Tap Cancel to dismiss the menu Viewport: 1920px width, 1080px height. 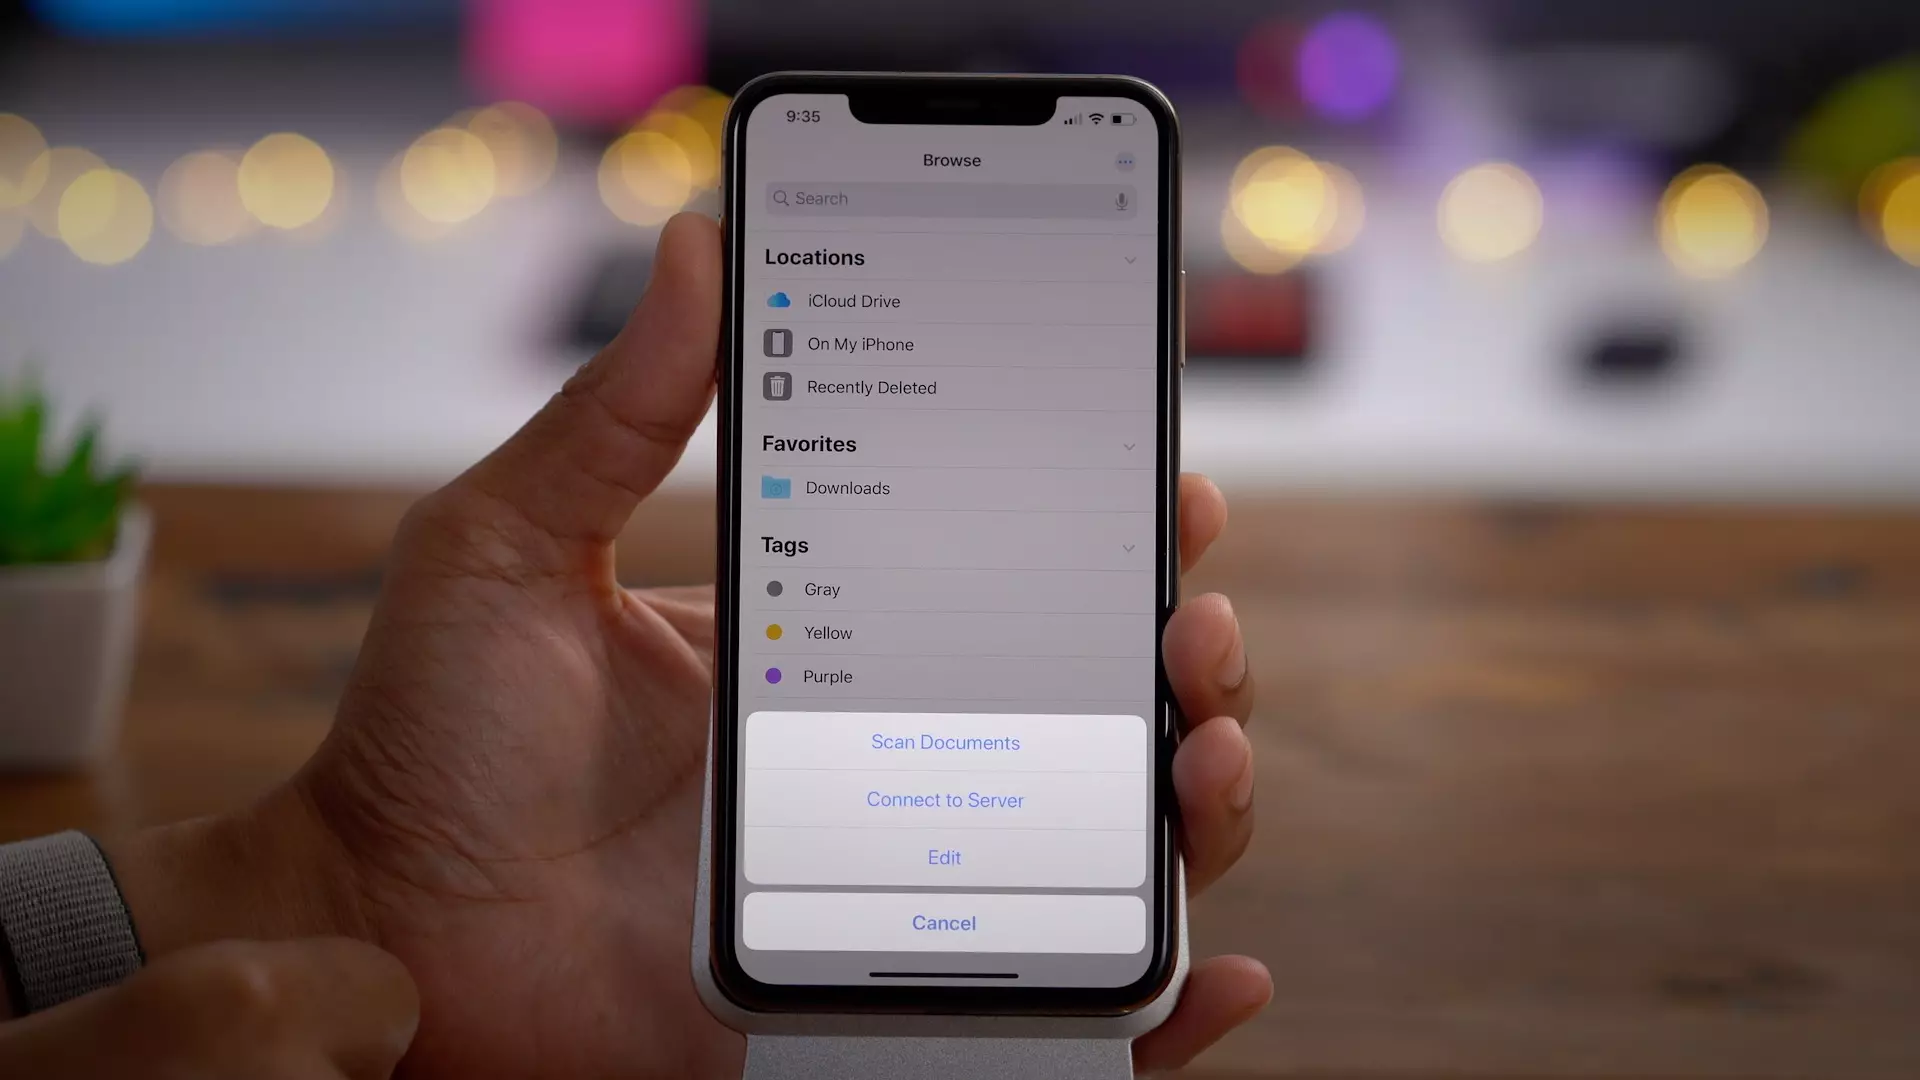(x=944, y=922)
